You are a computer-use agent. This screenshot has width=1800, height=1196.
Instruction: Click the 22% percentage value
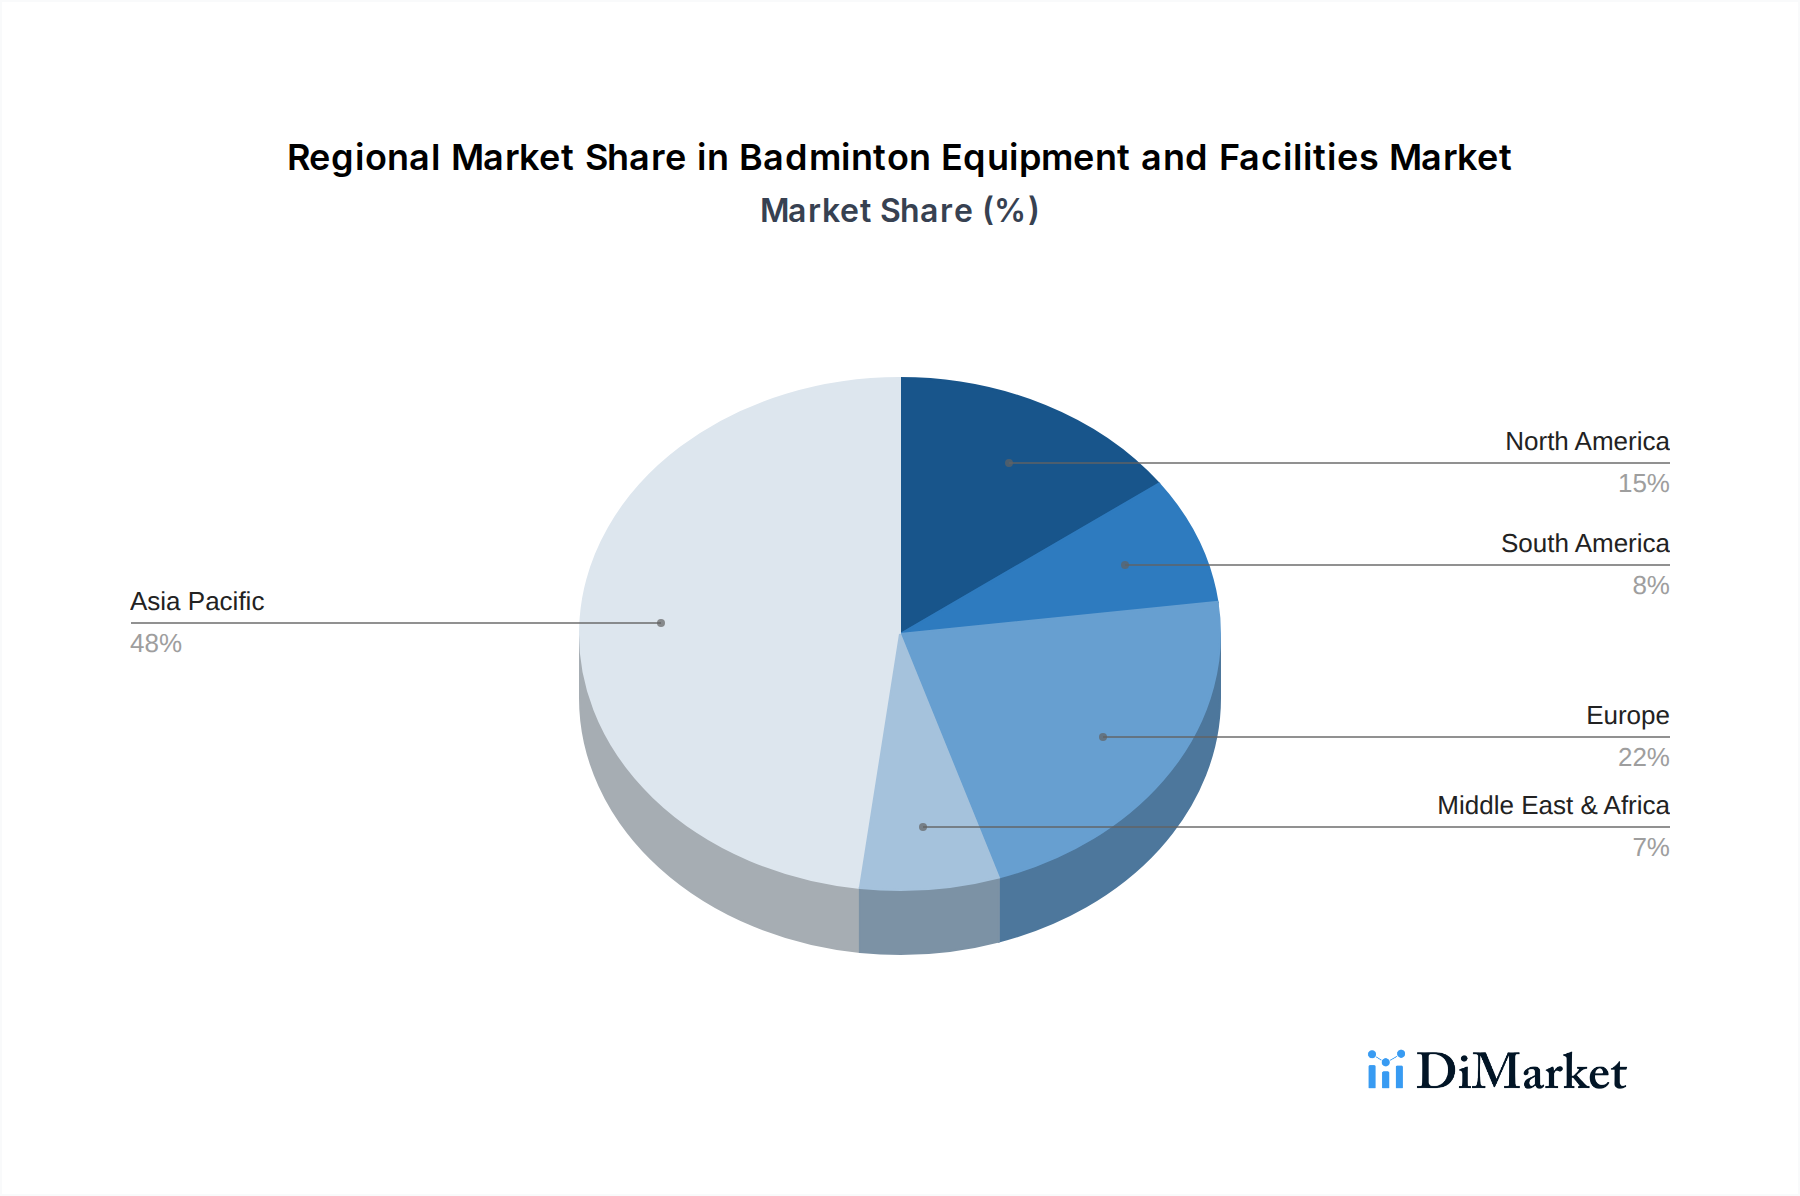coord(1642,758)
